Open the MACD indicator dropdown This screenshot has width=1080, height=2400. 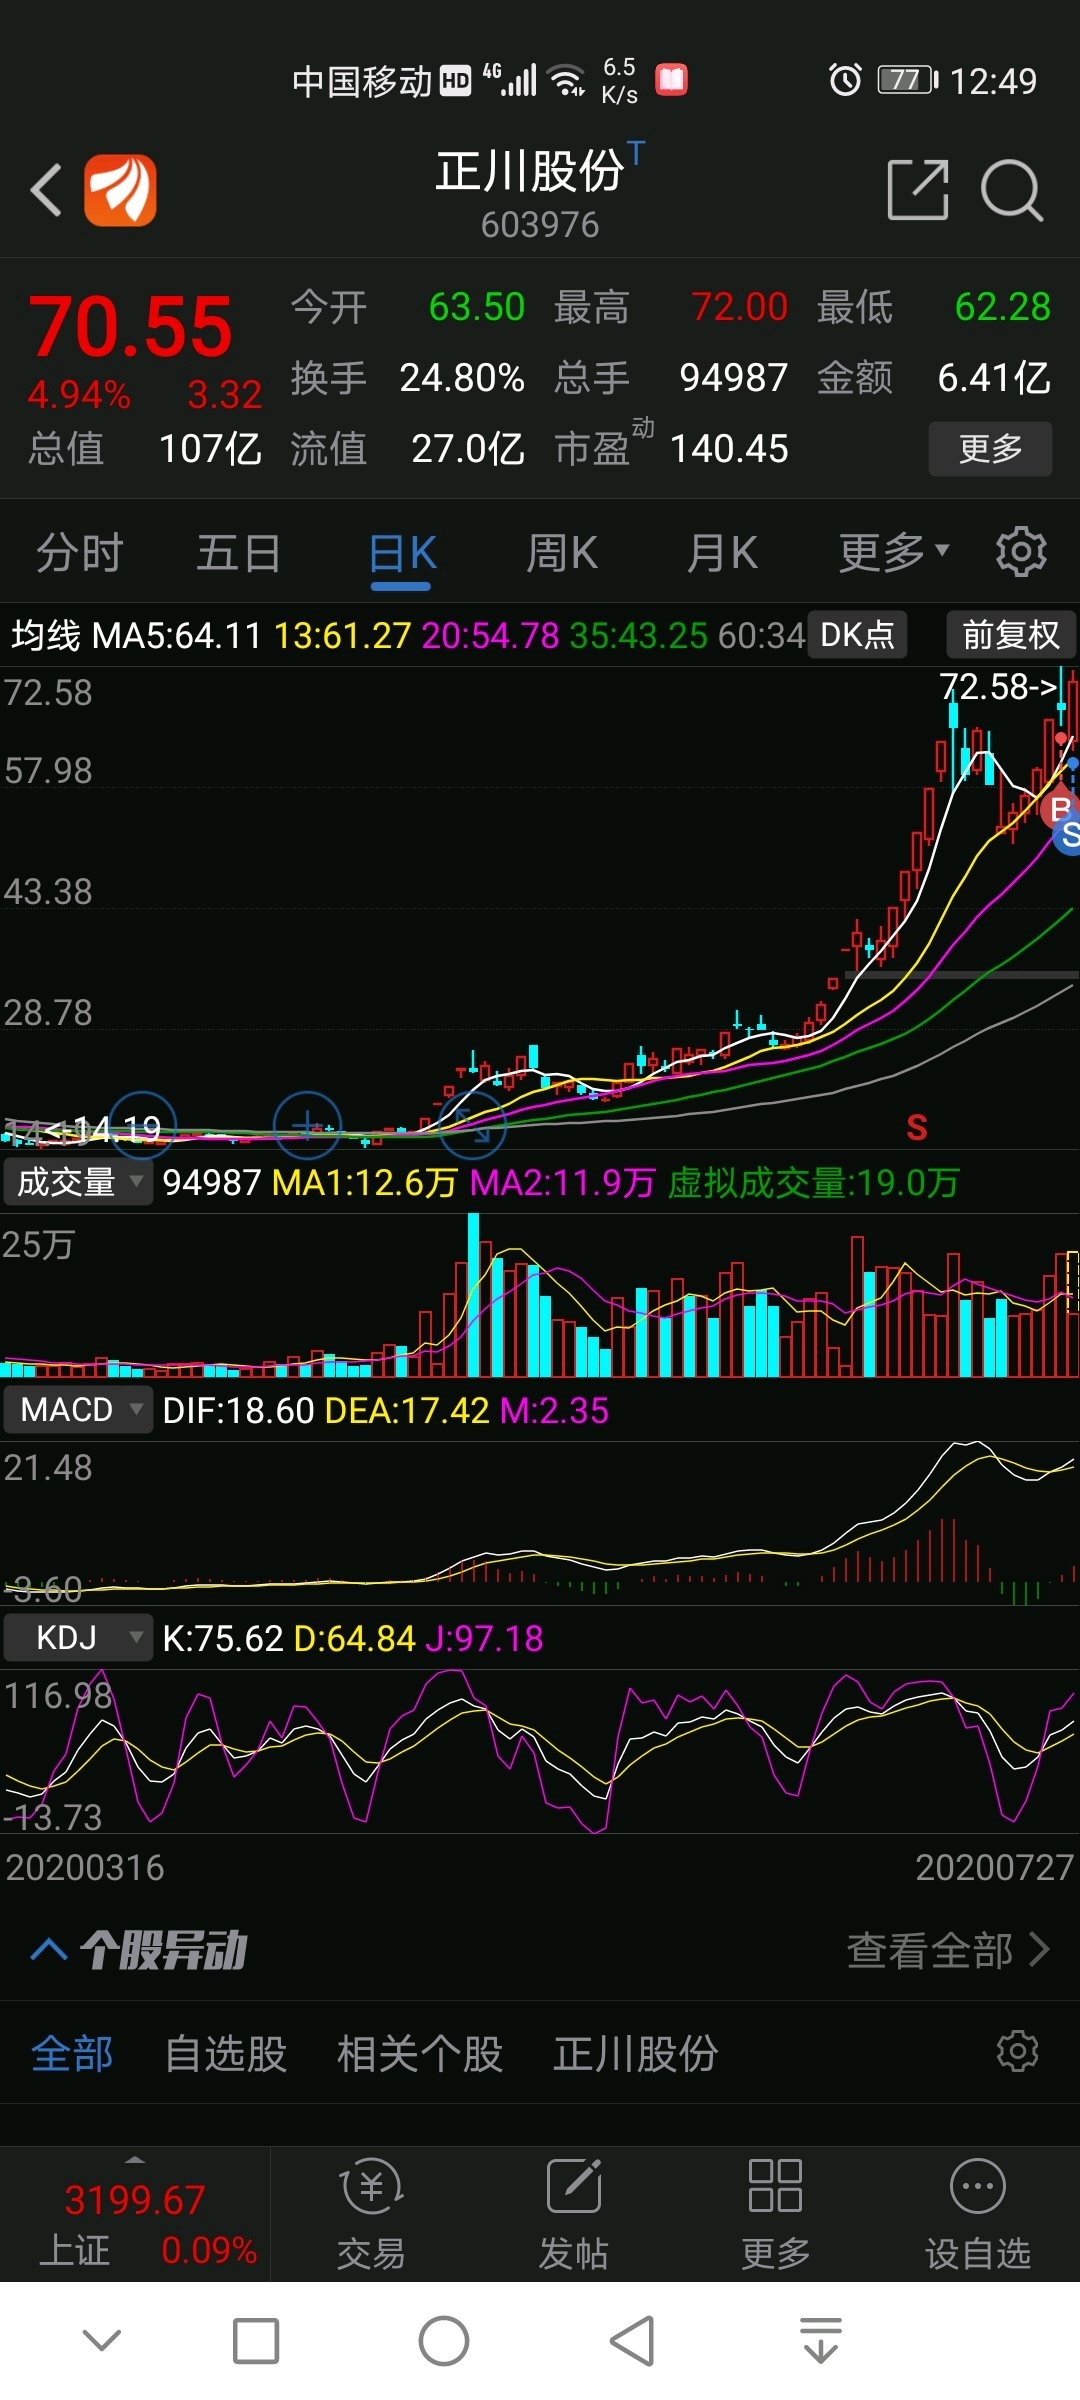[x=78, y=1410]
